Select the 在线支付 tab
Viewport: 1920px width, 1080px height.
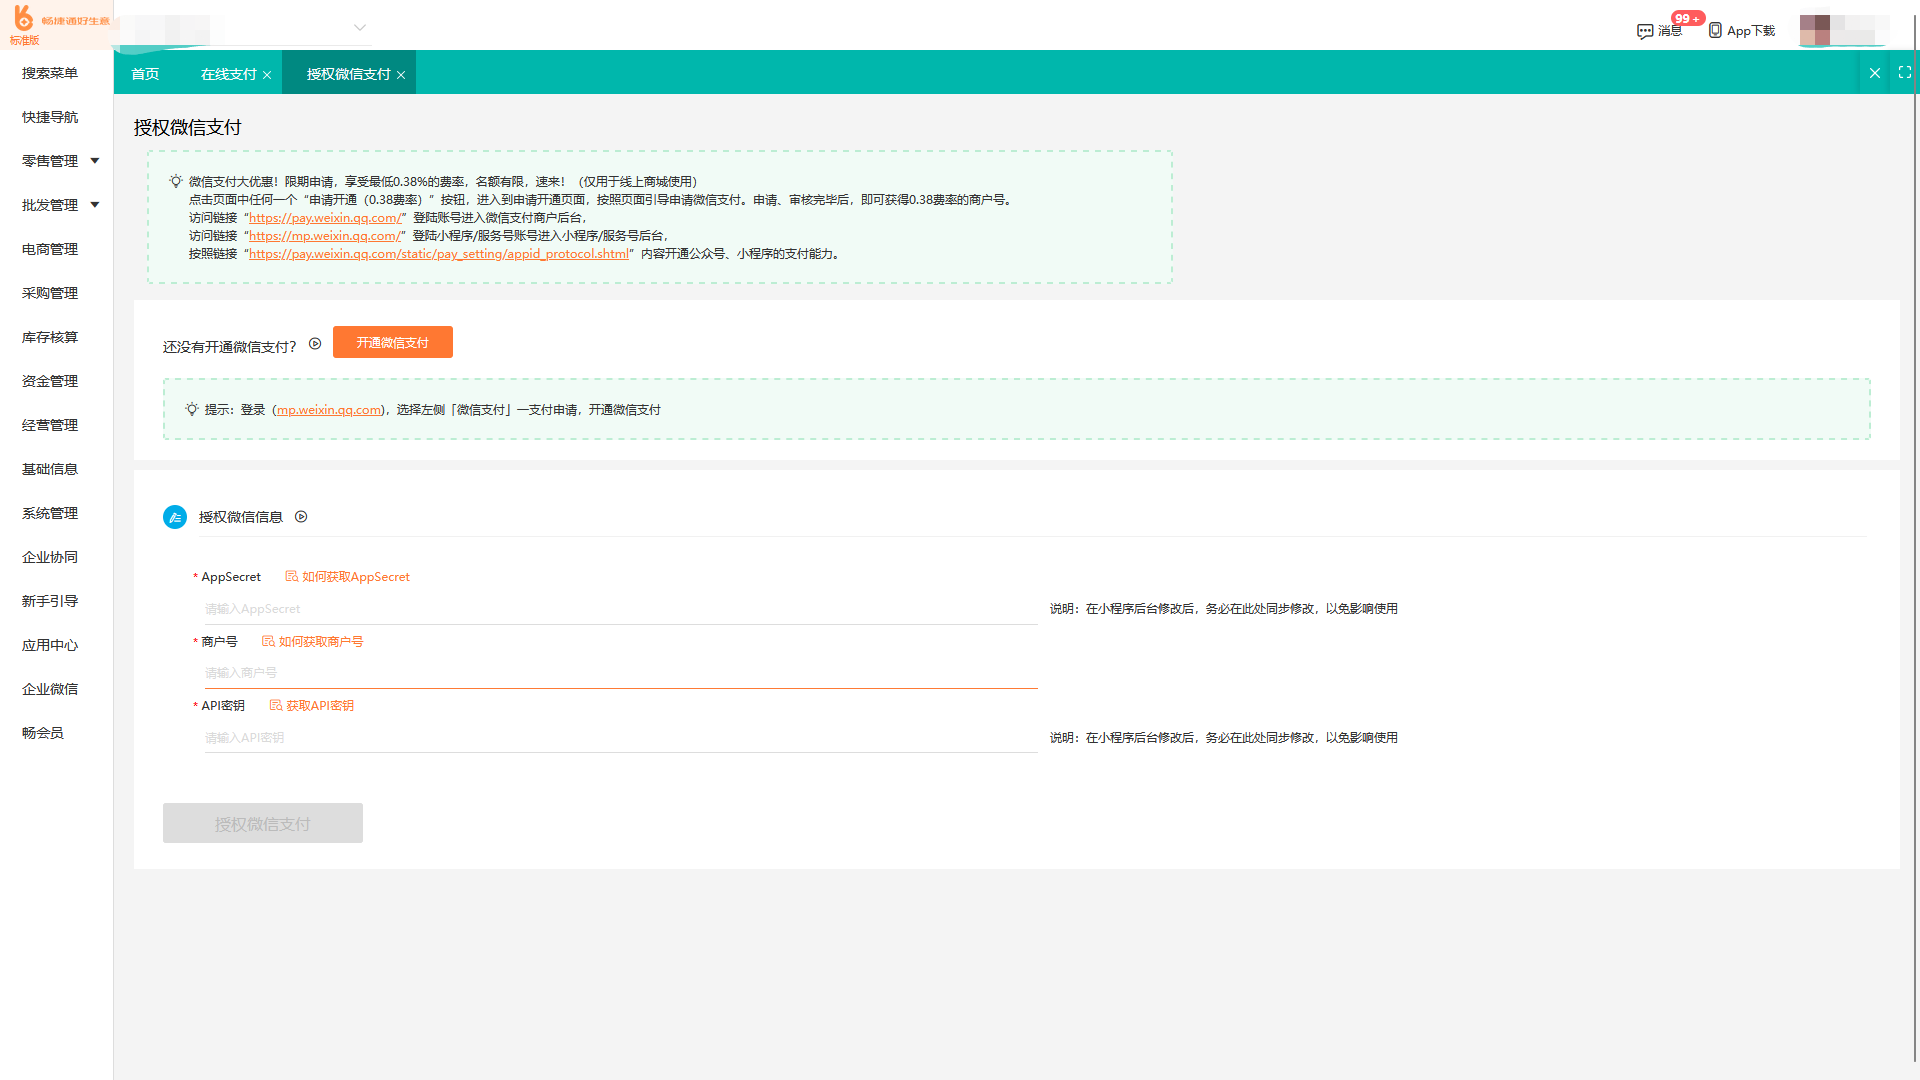coord(228,73)
